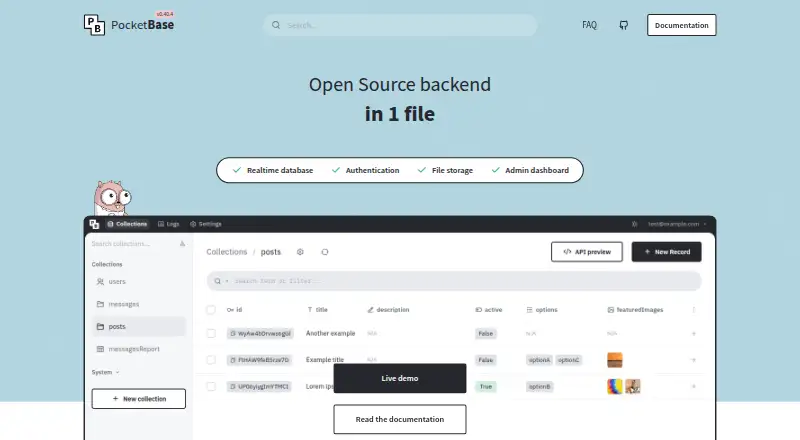Open the table columns three-dot menu

pyautogui.click(x=693, y=310)
